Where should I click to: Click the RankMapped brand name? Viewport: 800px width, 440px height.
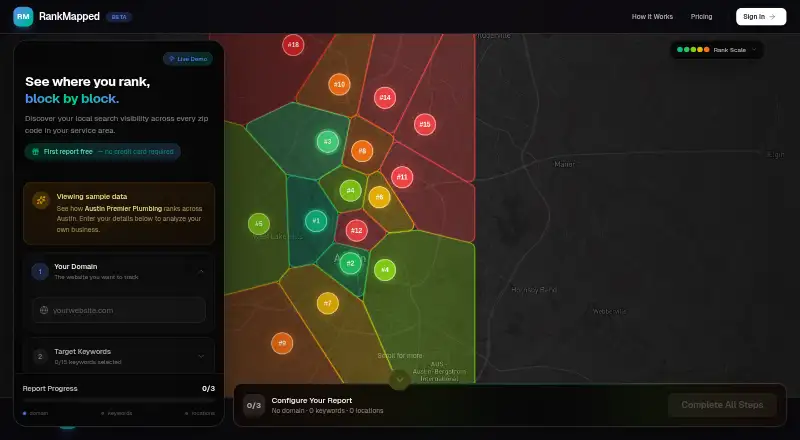69,17
